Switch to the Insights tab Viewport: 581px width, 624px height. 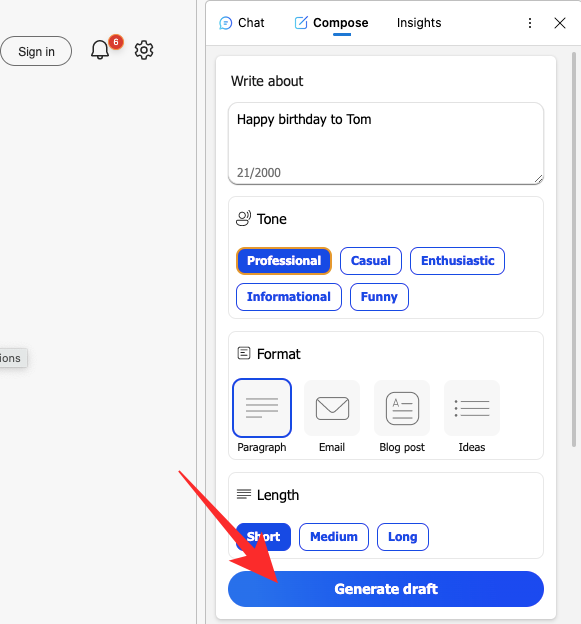click(419, 23)
